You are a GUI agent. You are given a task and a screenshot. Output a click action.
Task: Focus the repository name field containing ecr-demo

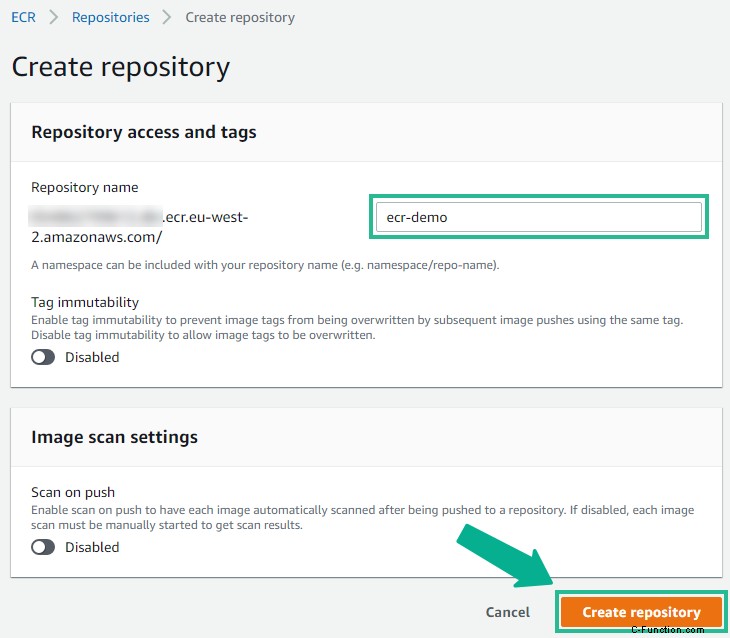[x=538, y=217]
